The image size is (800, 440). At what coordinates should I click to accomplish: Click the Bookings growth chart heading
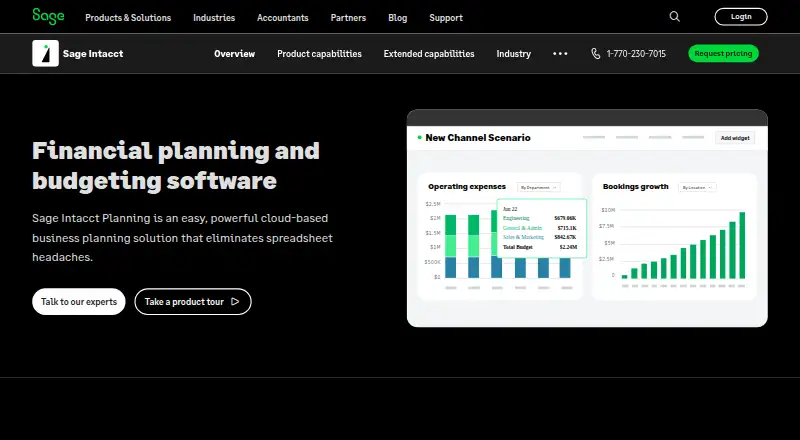(635, 187)
